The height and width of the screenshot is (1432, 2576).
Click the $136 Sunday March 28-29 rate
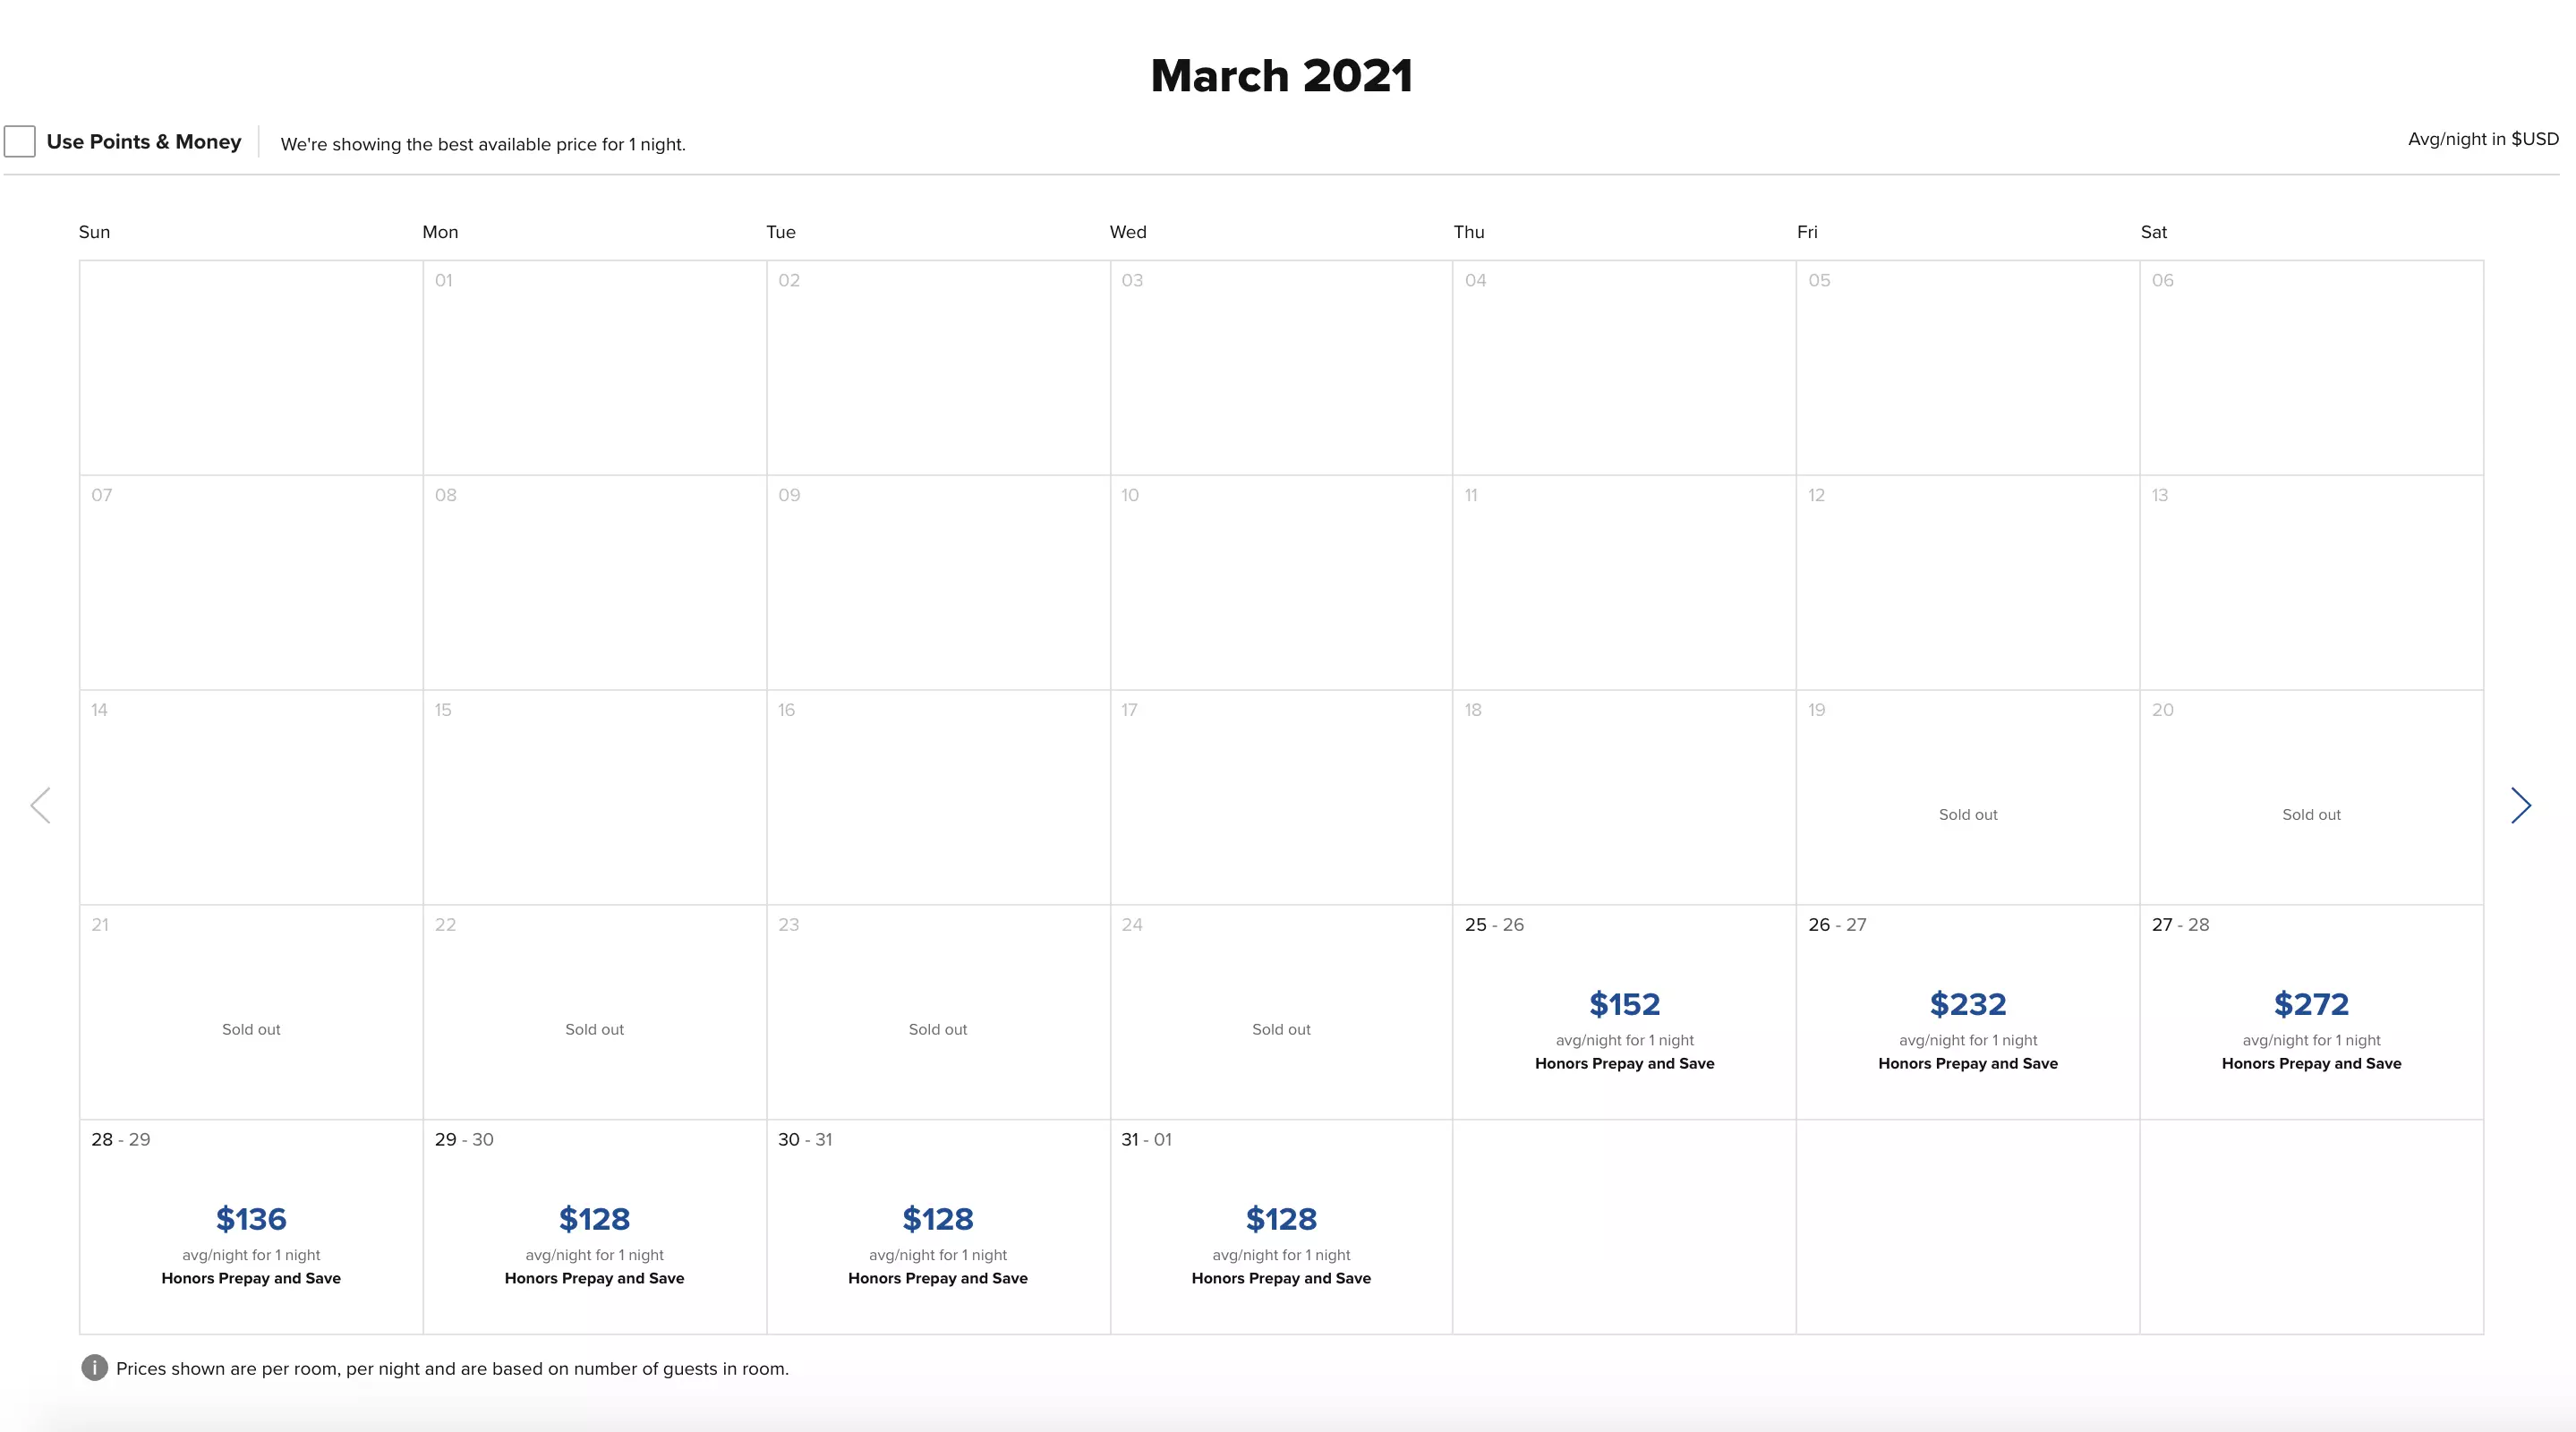point(249,1219)
